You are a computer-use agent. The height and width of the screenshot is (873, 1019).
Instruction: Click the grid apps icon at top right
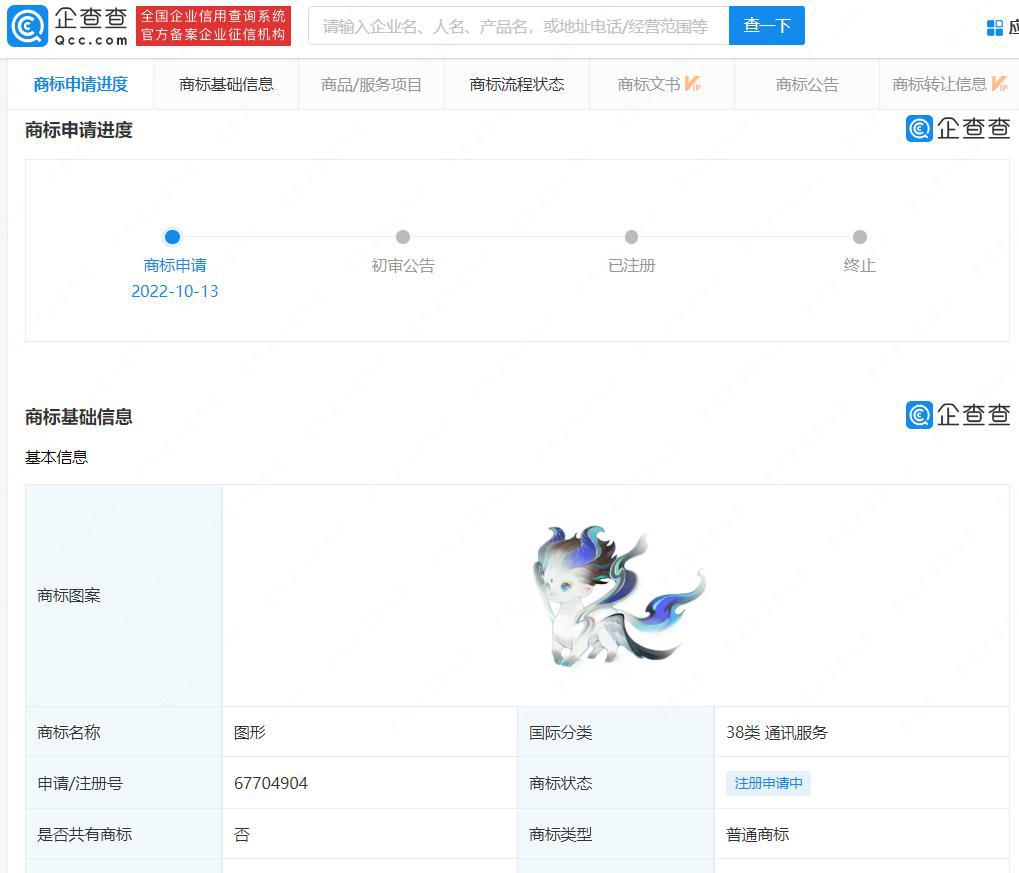994,28
